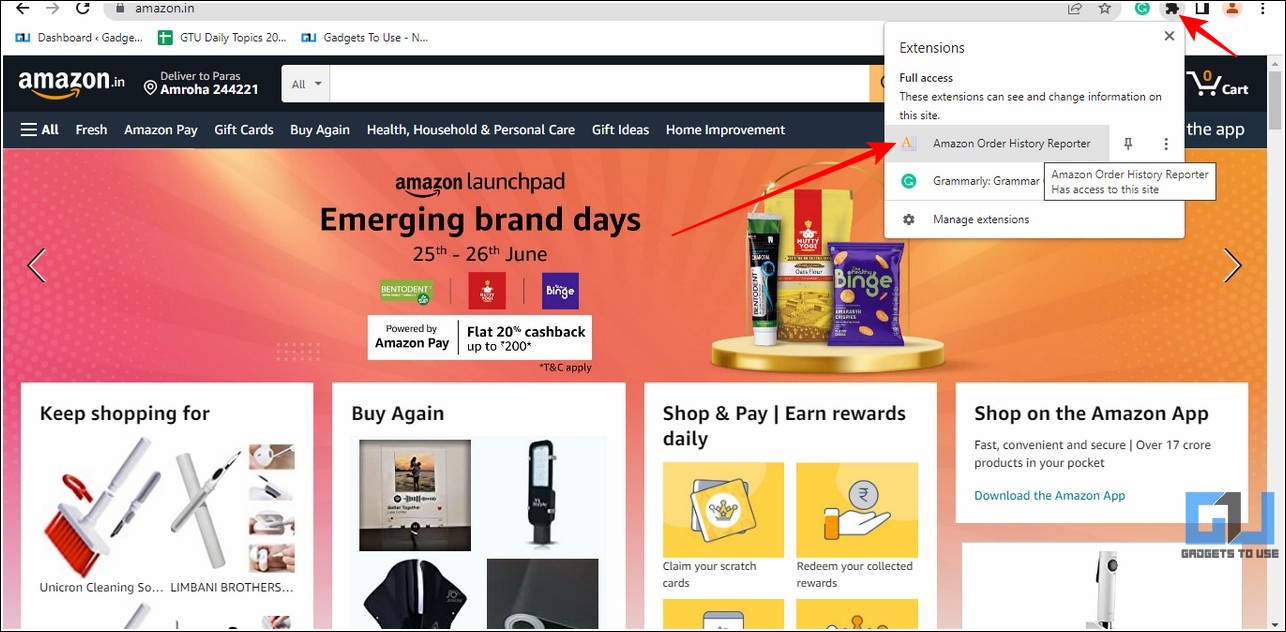
Task: Expand the All search category dropdown
Action: point(306,84)
